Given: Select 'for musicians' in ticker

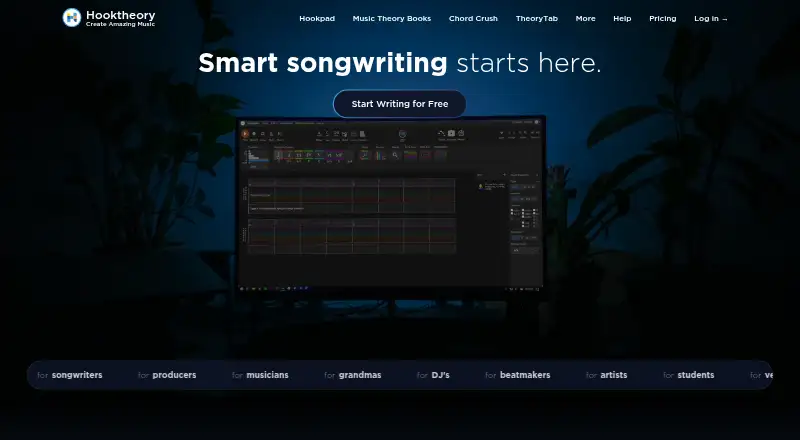Looking at the screenshot, I should coord(260,375).
